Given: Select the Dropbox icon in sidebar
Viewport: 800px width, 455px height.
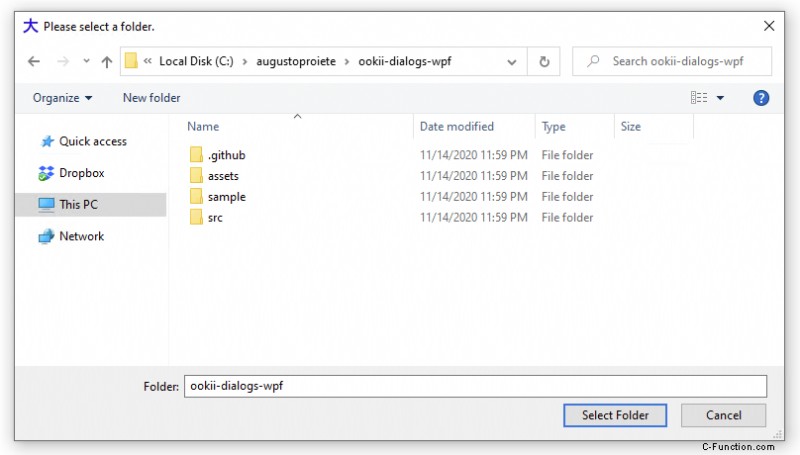Looking at the screenshot, I should coord(46,173).
